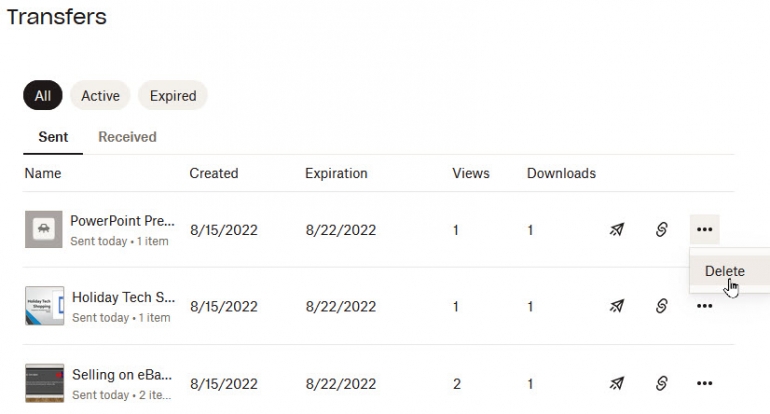Show only Expired transfers
The width and height of the screenshot is (770, 414).
pyautogui.click(x=173, y=96)
